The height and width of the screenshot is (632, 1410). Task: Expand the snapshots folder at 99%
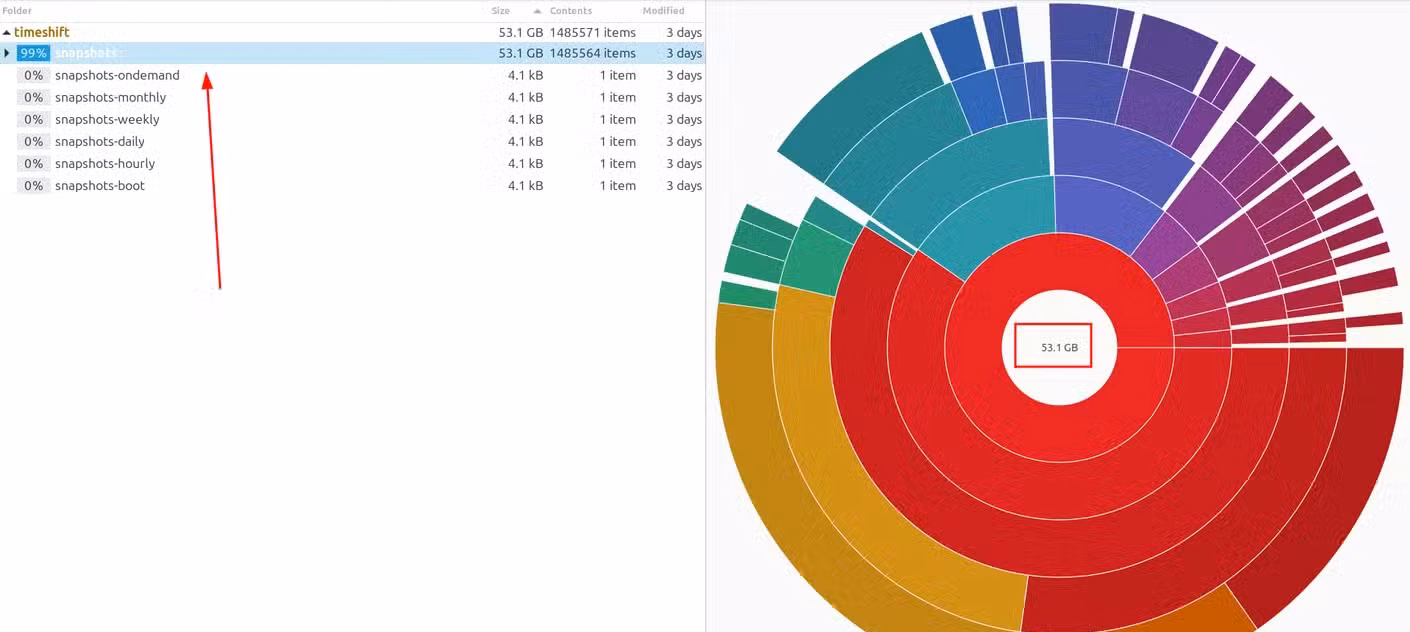click(7, 53)
